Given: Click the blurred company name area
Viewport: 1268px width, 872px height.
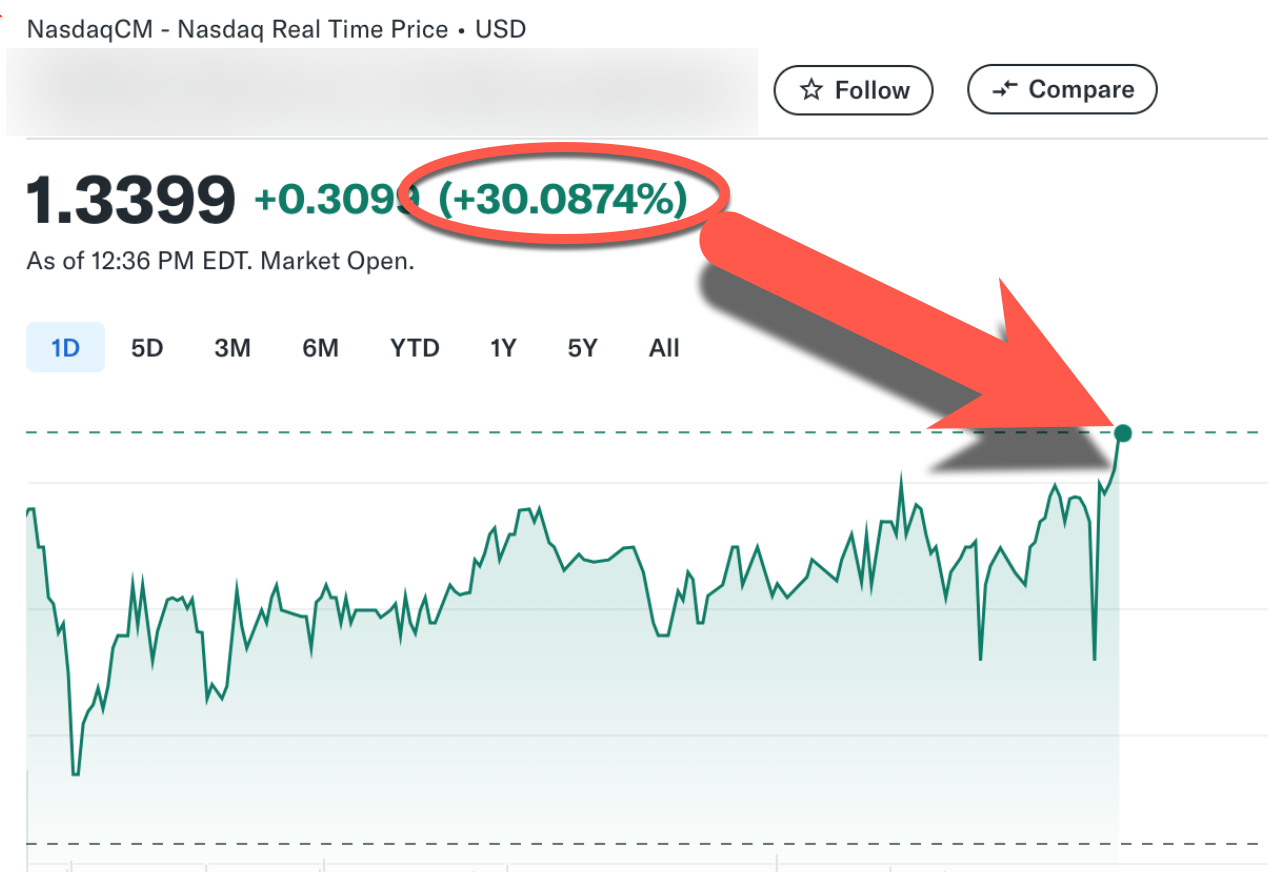Looking at the screenshot, I should click(380, 92).
